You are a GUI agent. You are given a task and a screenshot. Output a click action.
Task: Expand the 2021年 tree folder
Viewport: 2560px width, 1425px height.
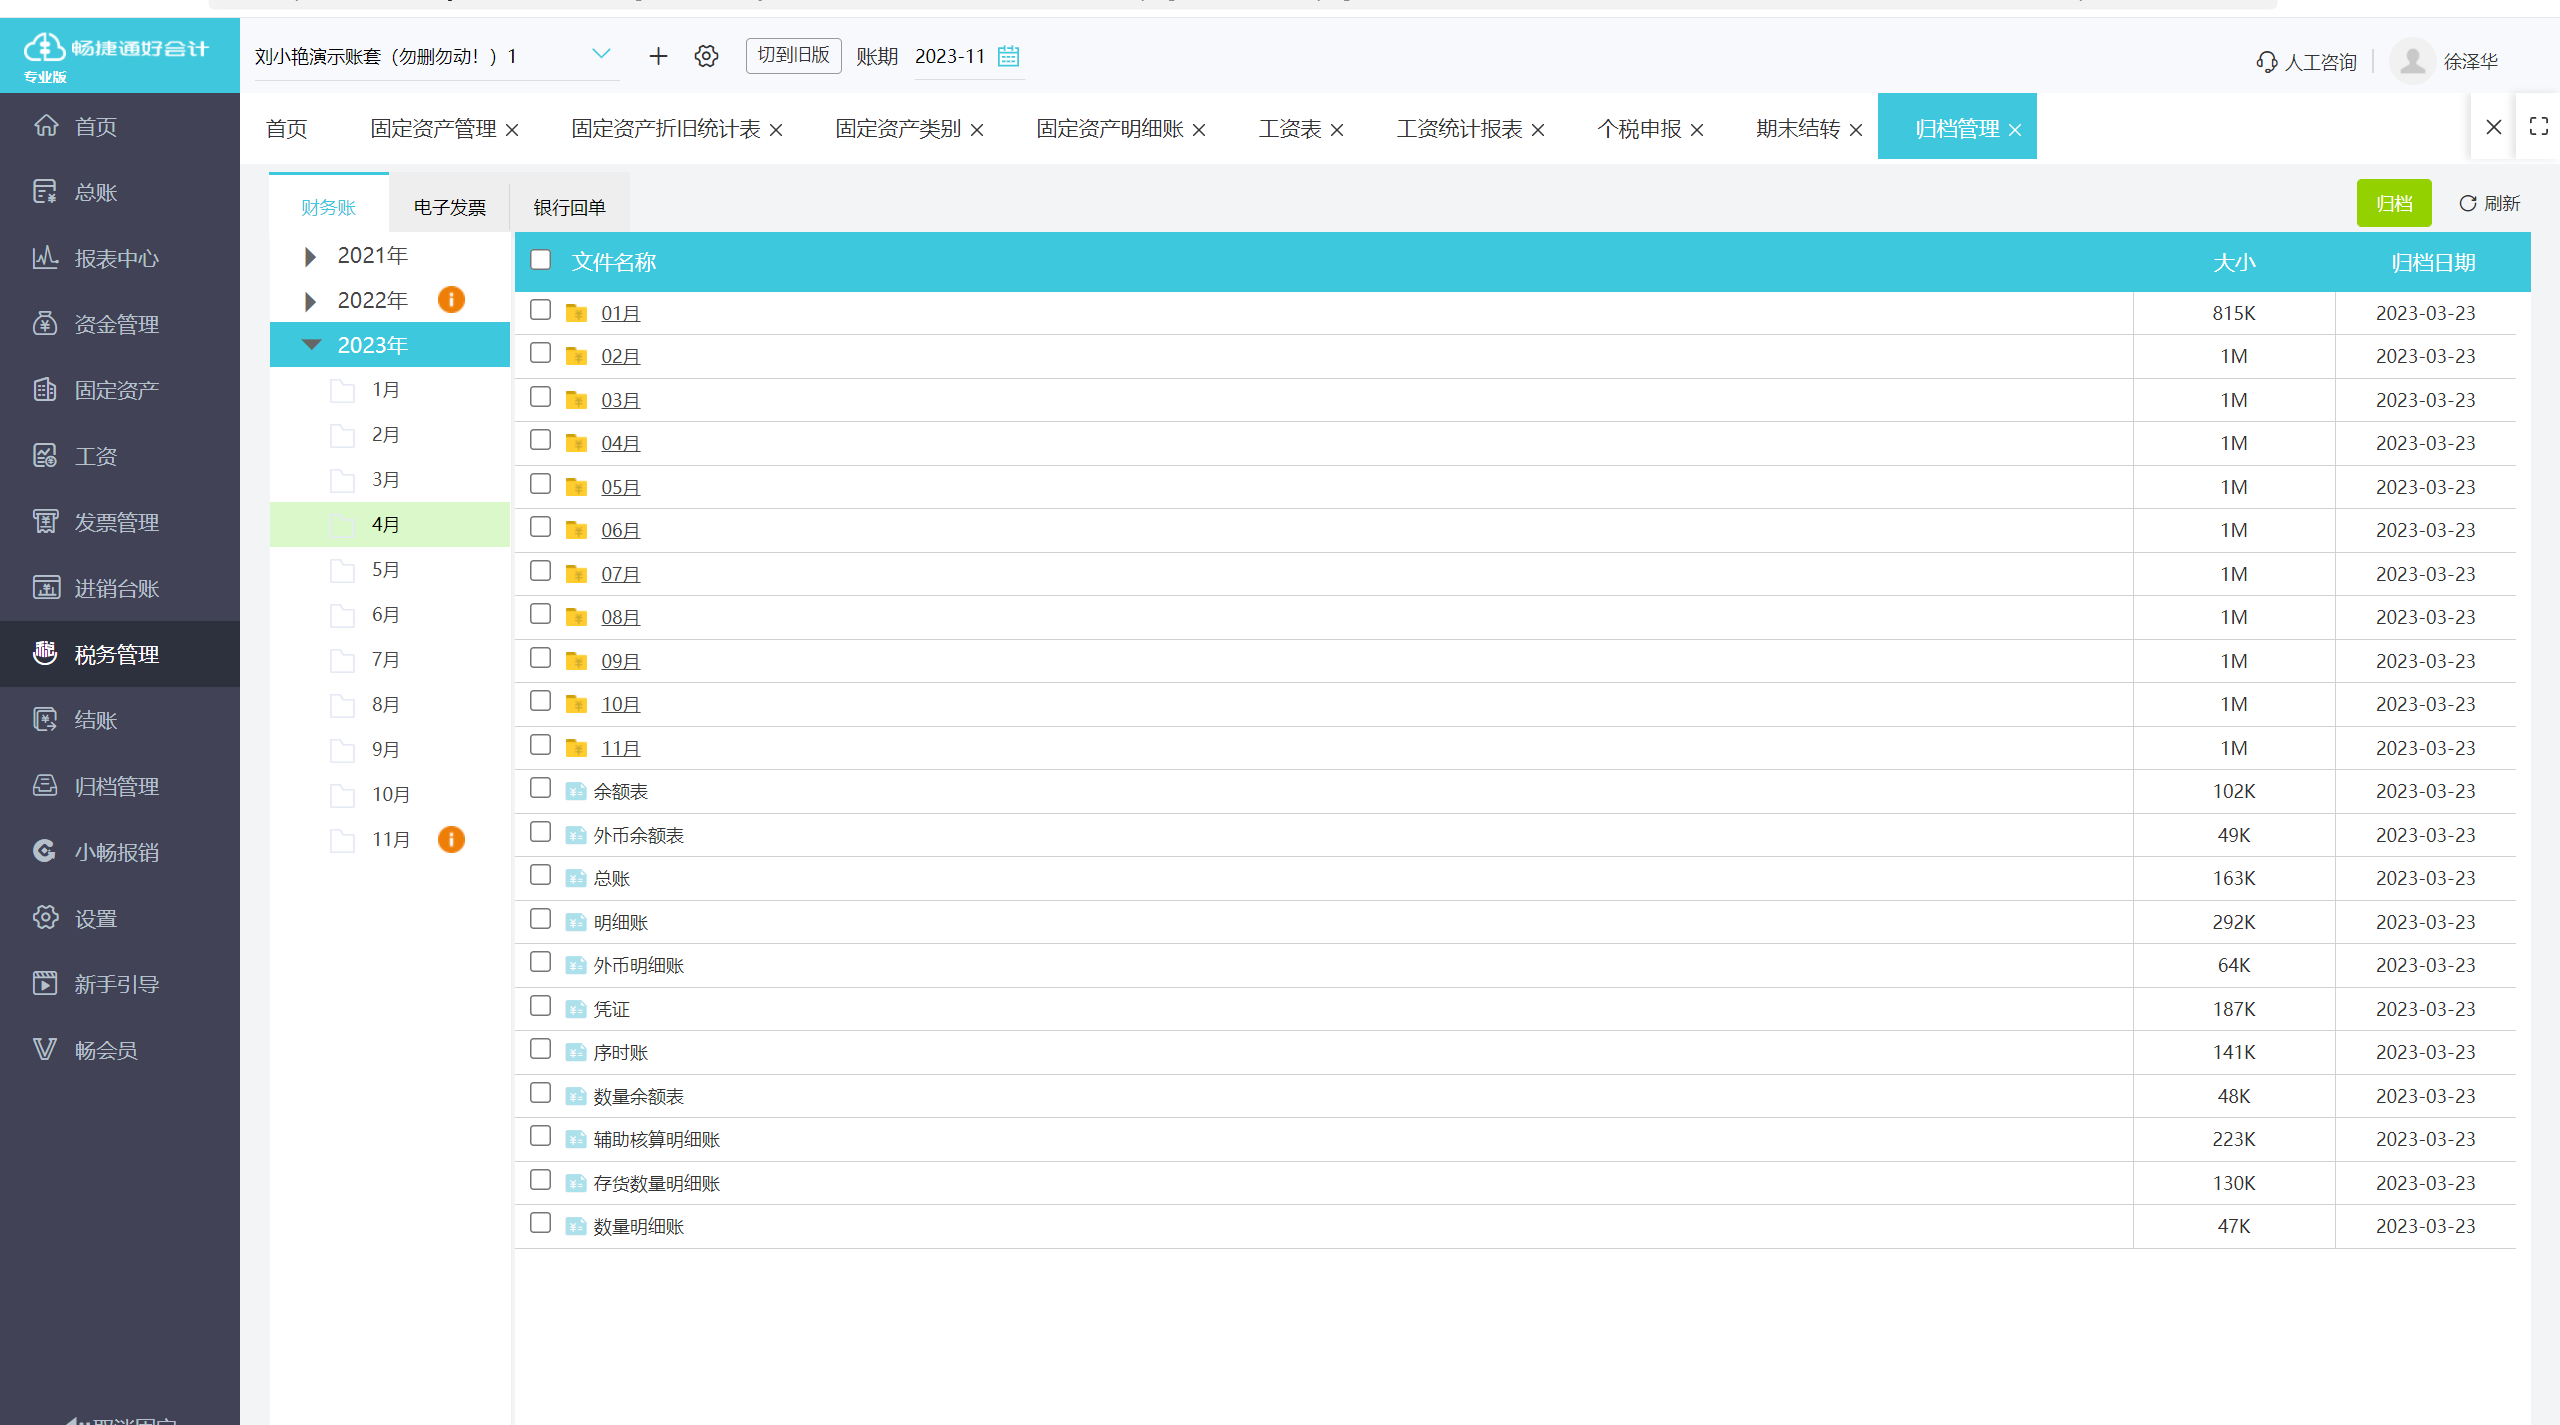click(307, 254)
